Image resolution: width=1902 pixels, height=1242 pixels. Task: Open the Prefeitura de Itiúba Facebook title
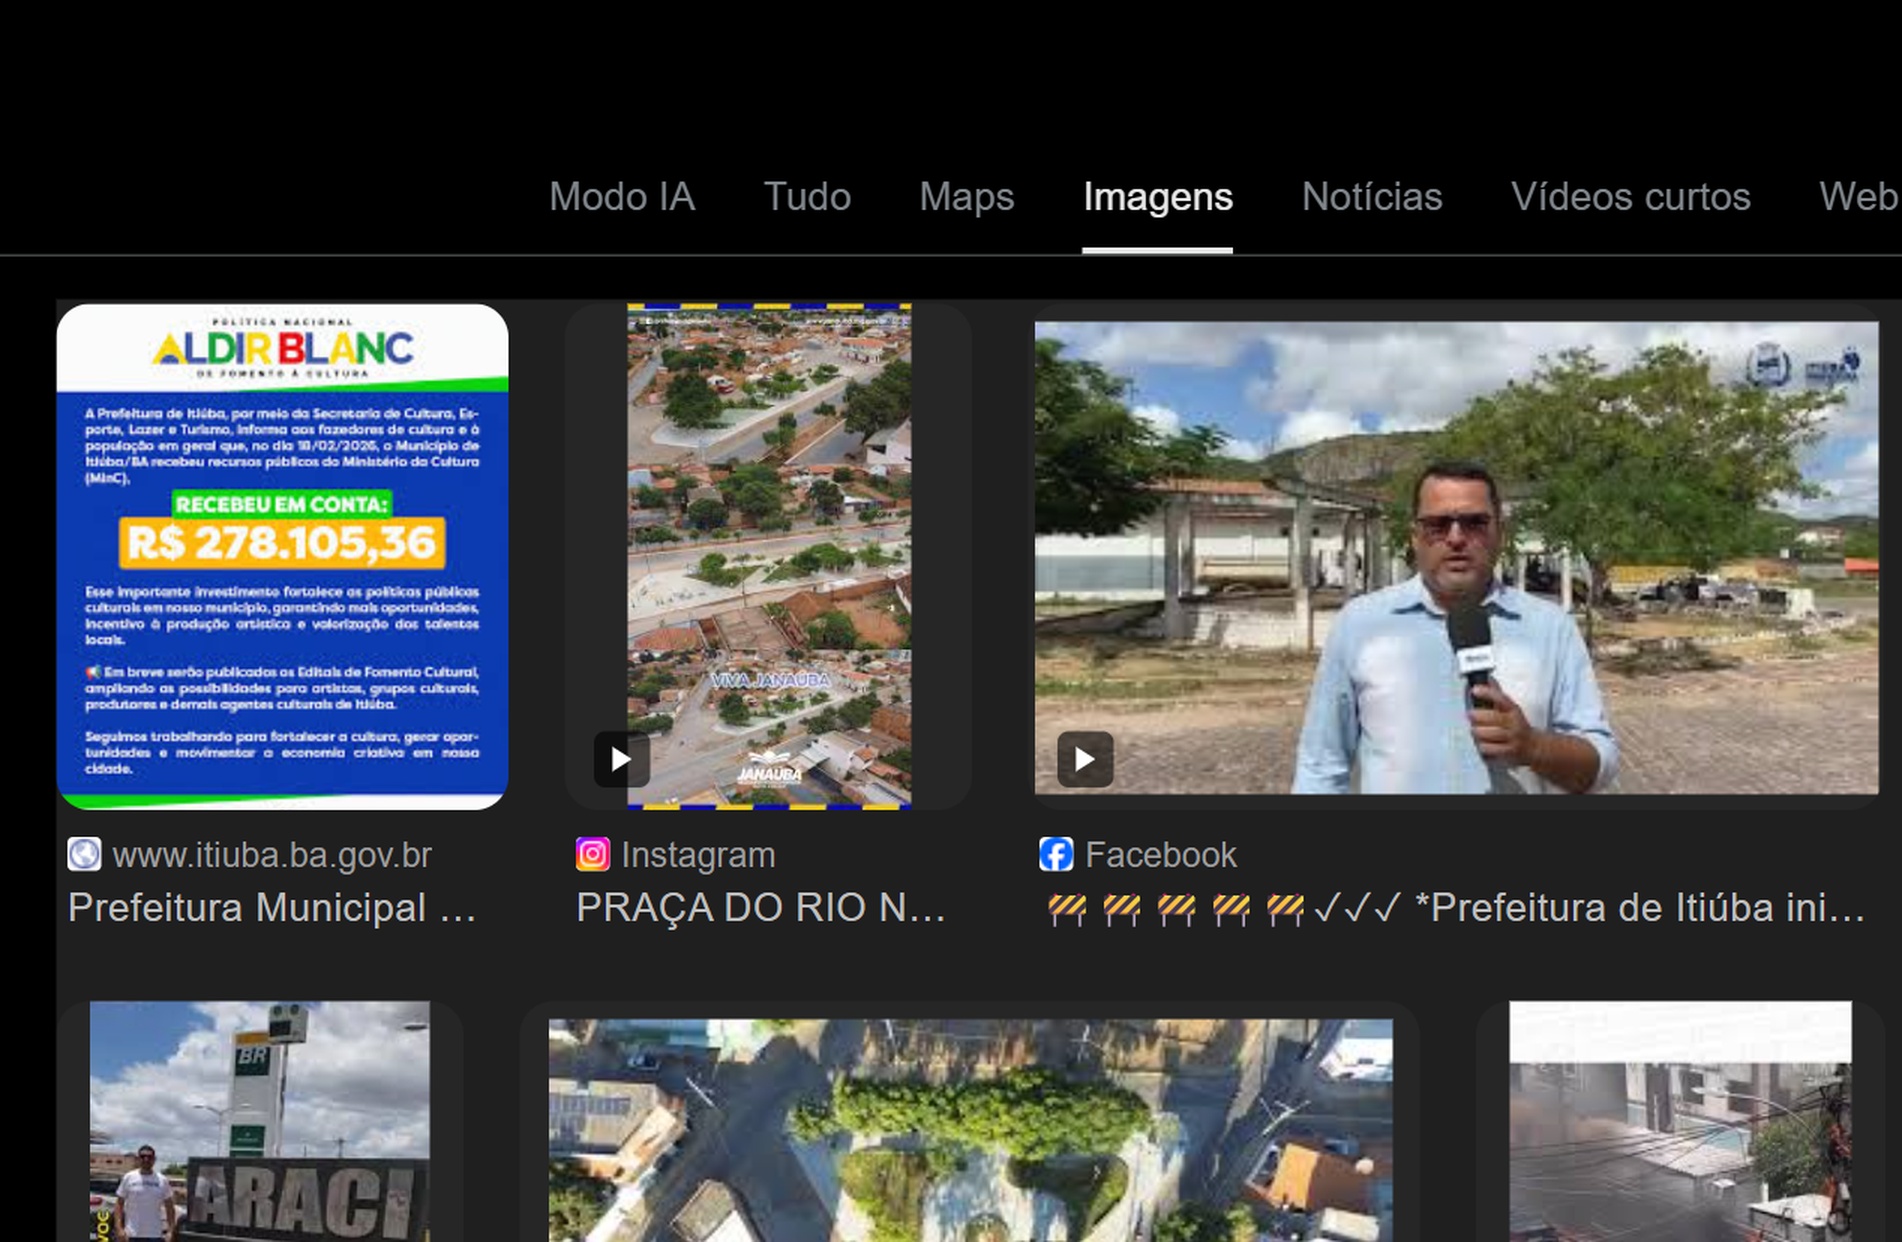[1455, 908]
